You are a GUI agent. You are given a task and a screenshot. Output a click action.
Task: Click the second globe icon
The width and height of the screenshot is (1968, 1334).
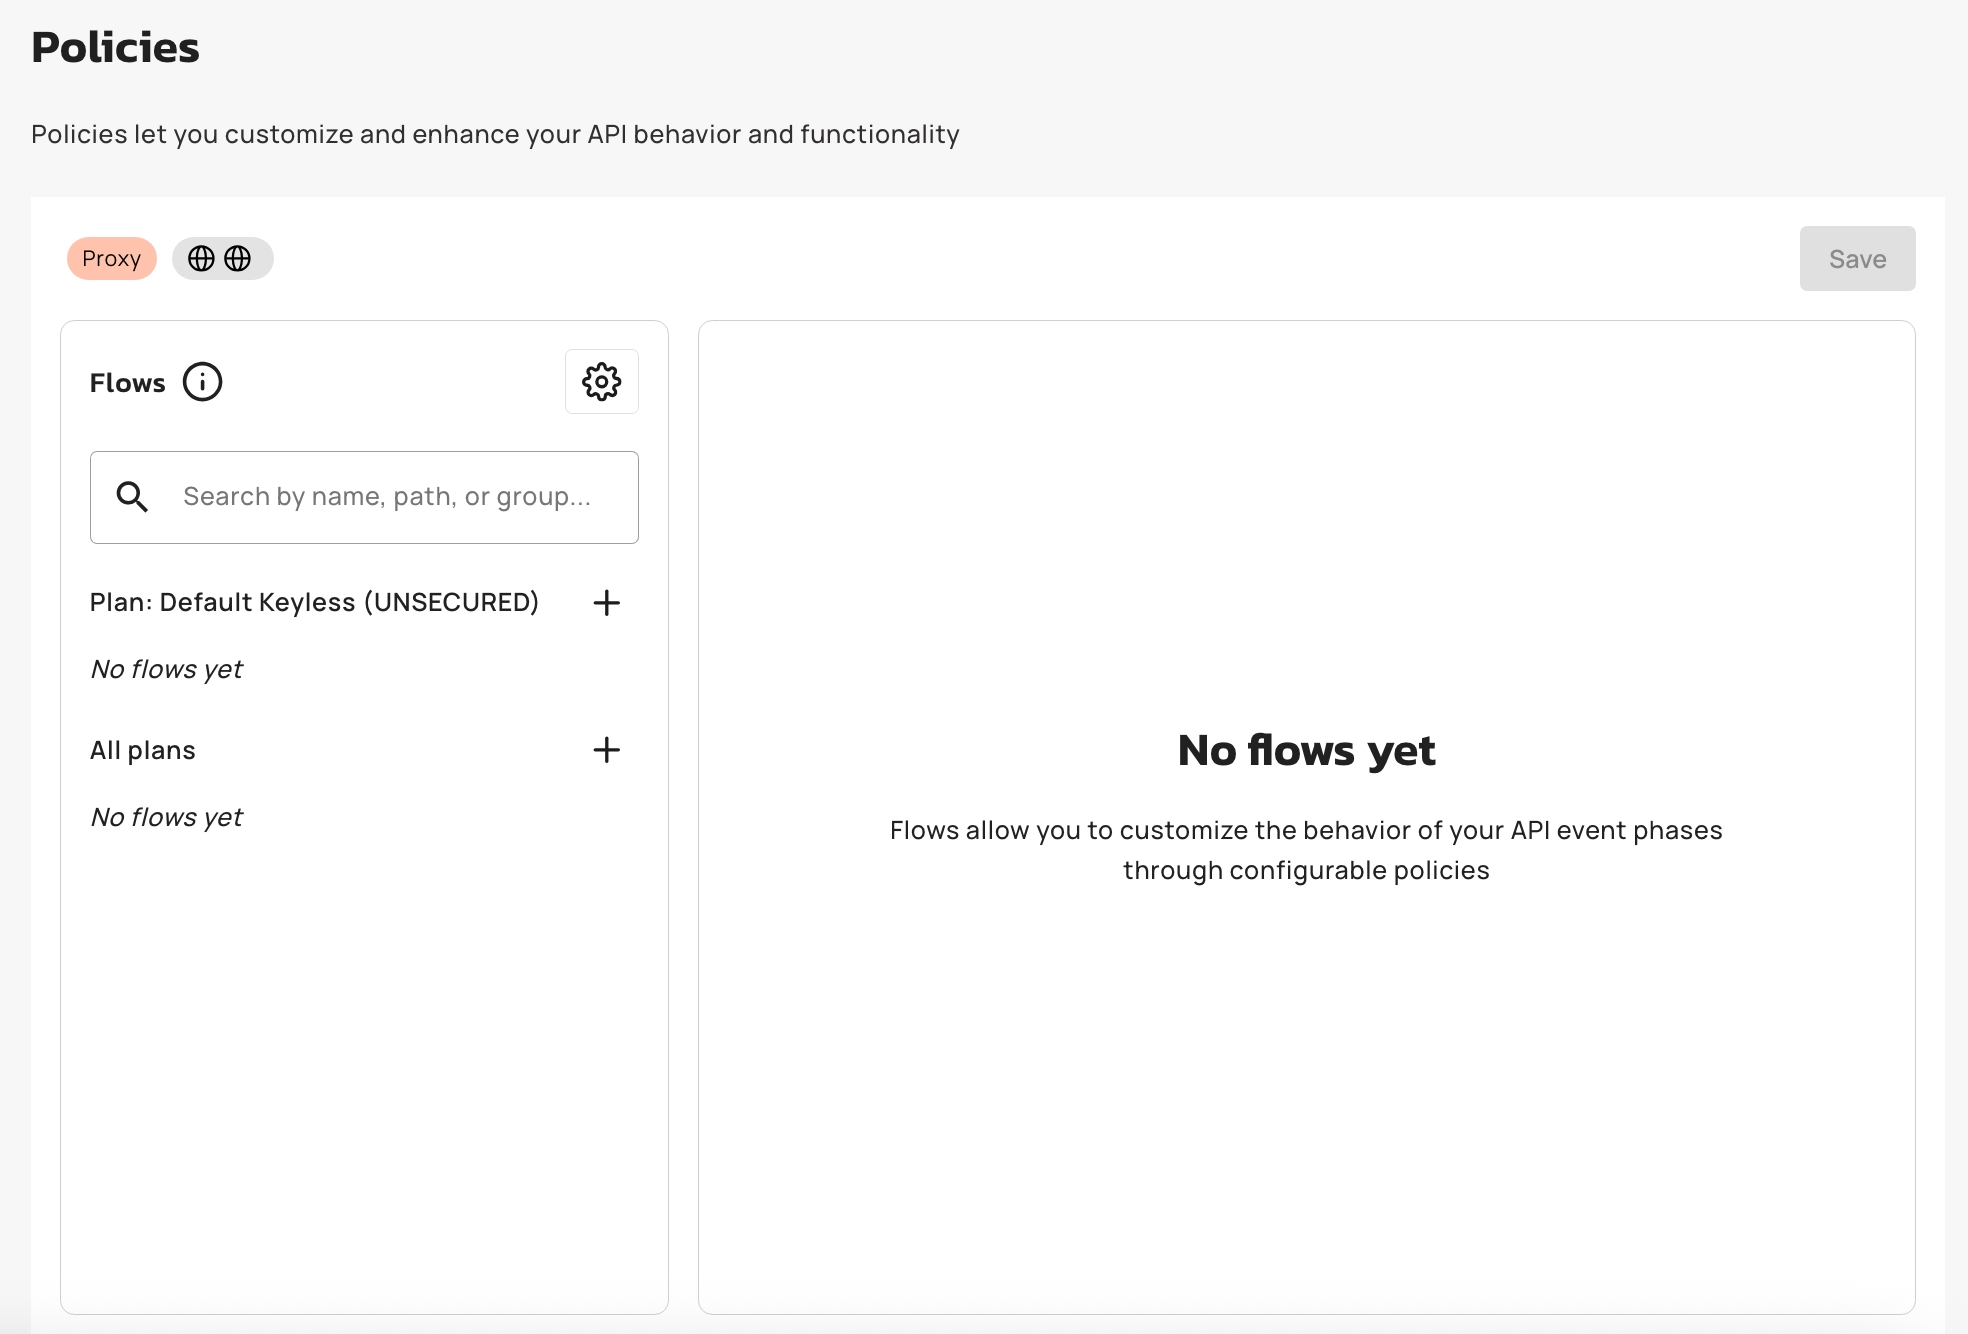pos(238,259)
